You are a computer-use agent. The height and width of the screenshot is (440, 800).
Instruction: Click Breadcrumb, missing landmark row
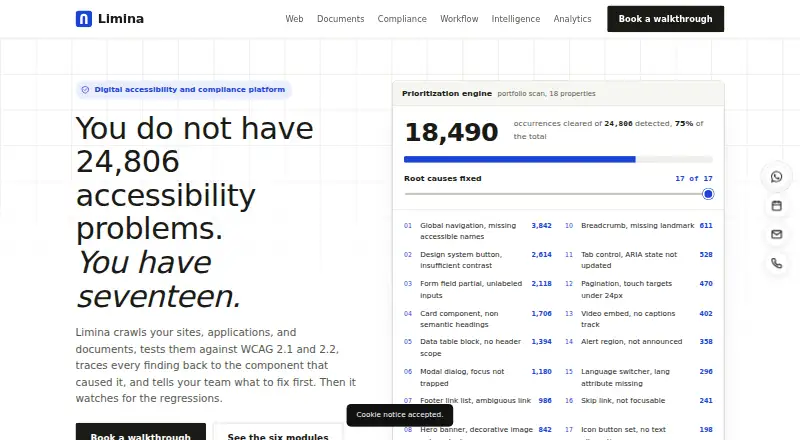(639, 226)
